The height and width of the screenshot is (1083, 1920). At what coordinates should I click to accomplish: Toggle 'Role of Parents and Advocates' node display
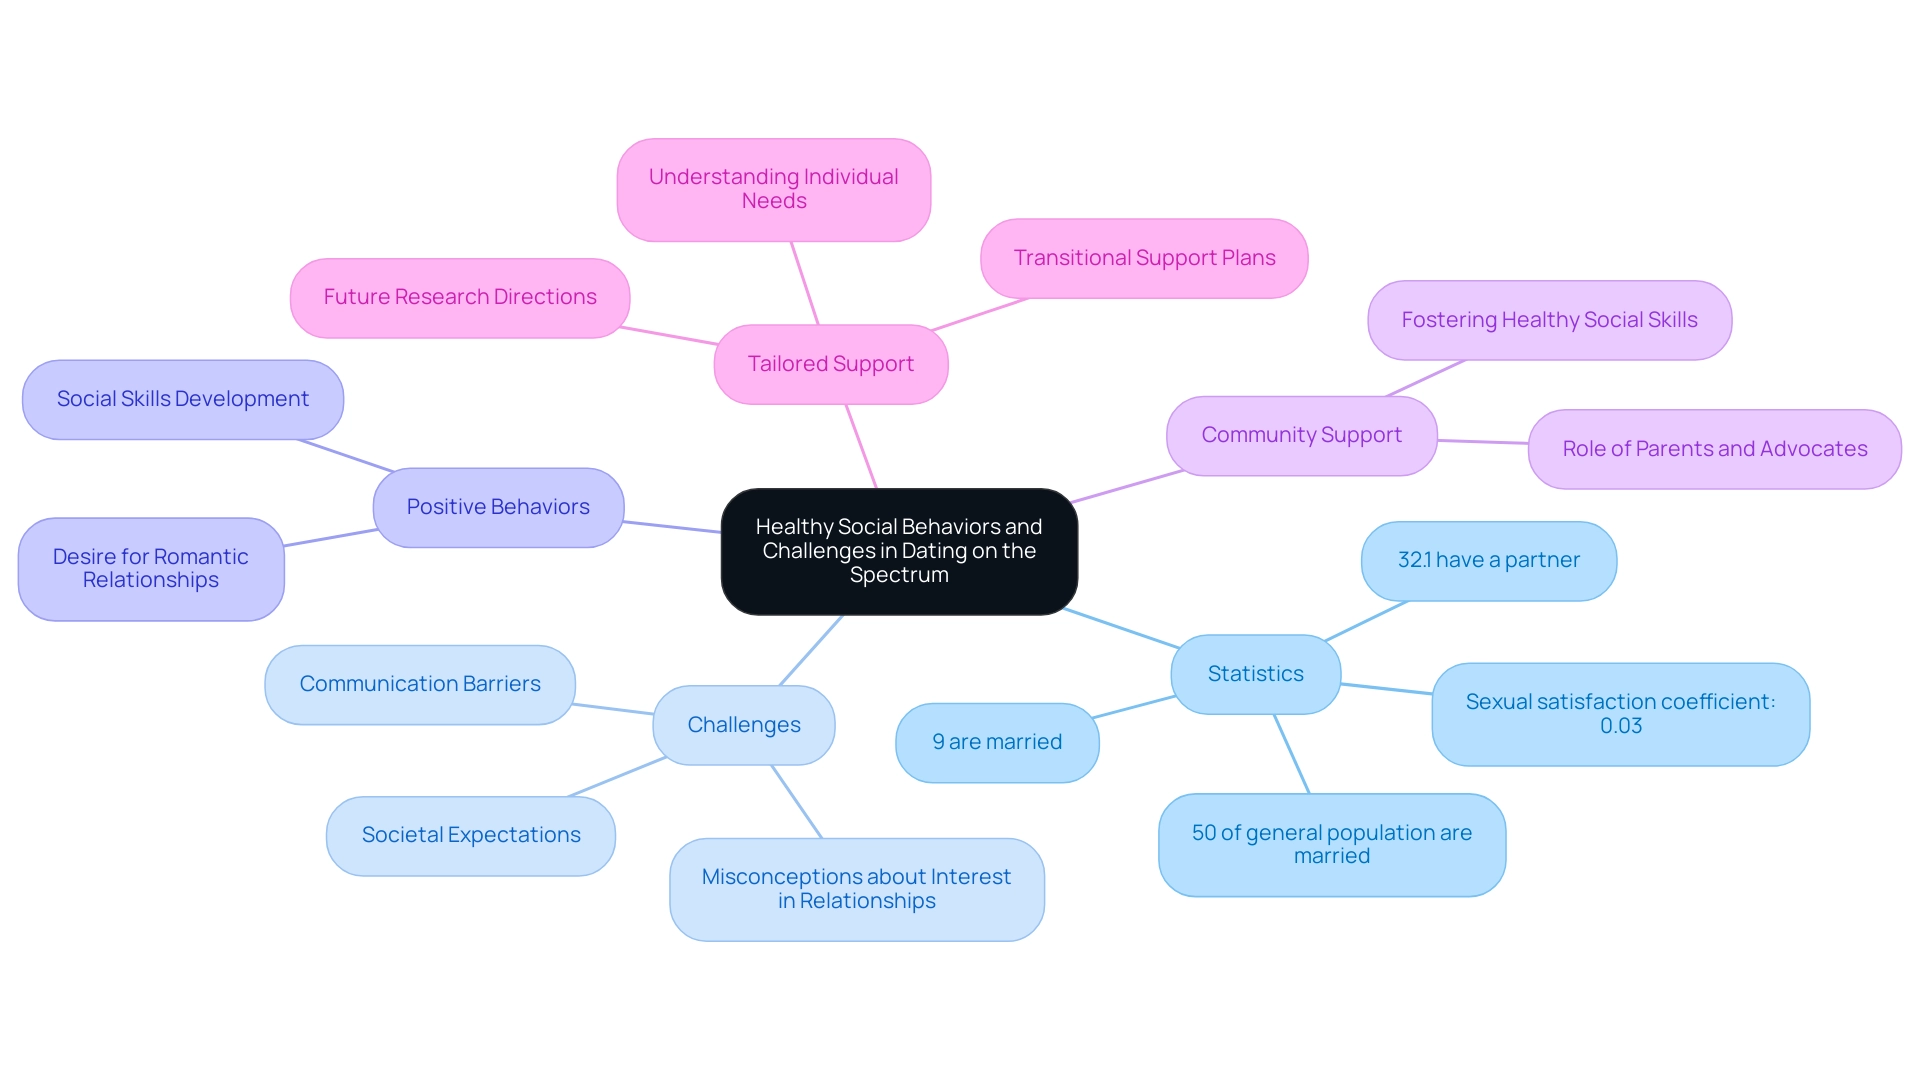(1675, 450)
